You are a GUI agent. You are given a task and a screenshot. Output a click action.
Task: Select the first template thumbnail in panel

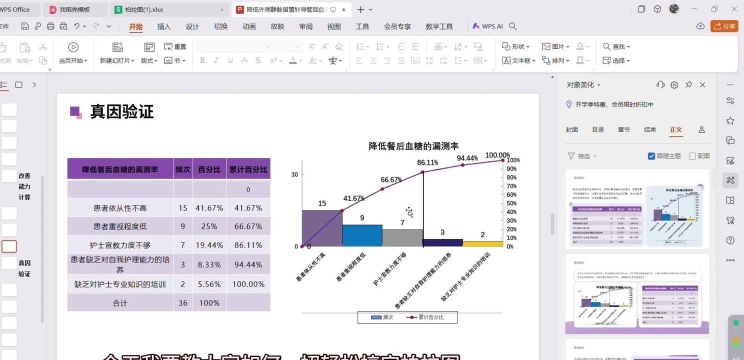(637, 209)
